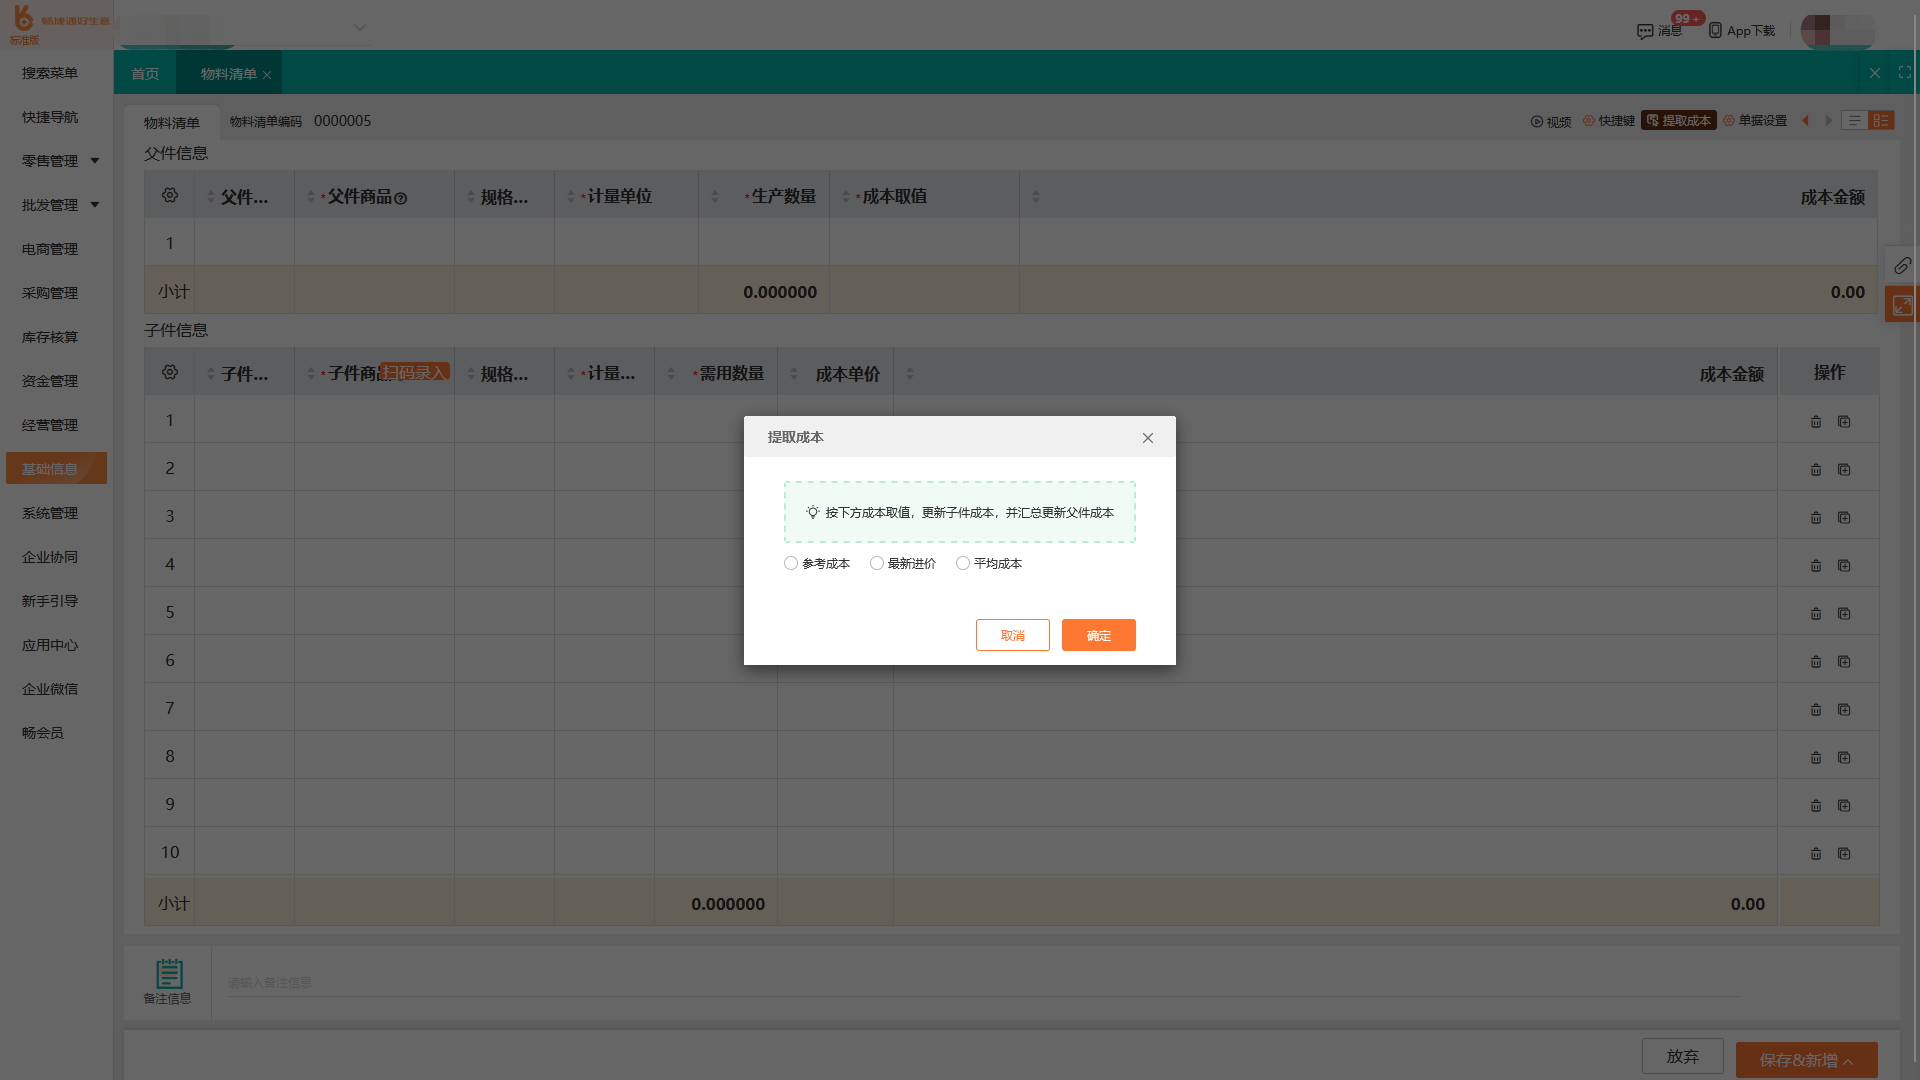The width and height of the screenshot is (1920, 1080).
Task: Click 确定 confirm button in dialog
Action: click(1098, 634)
